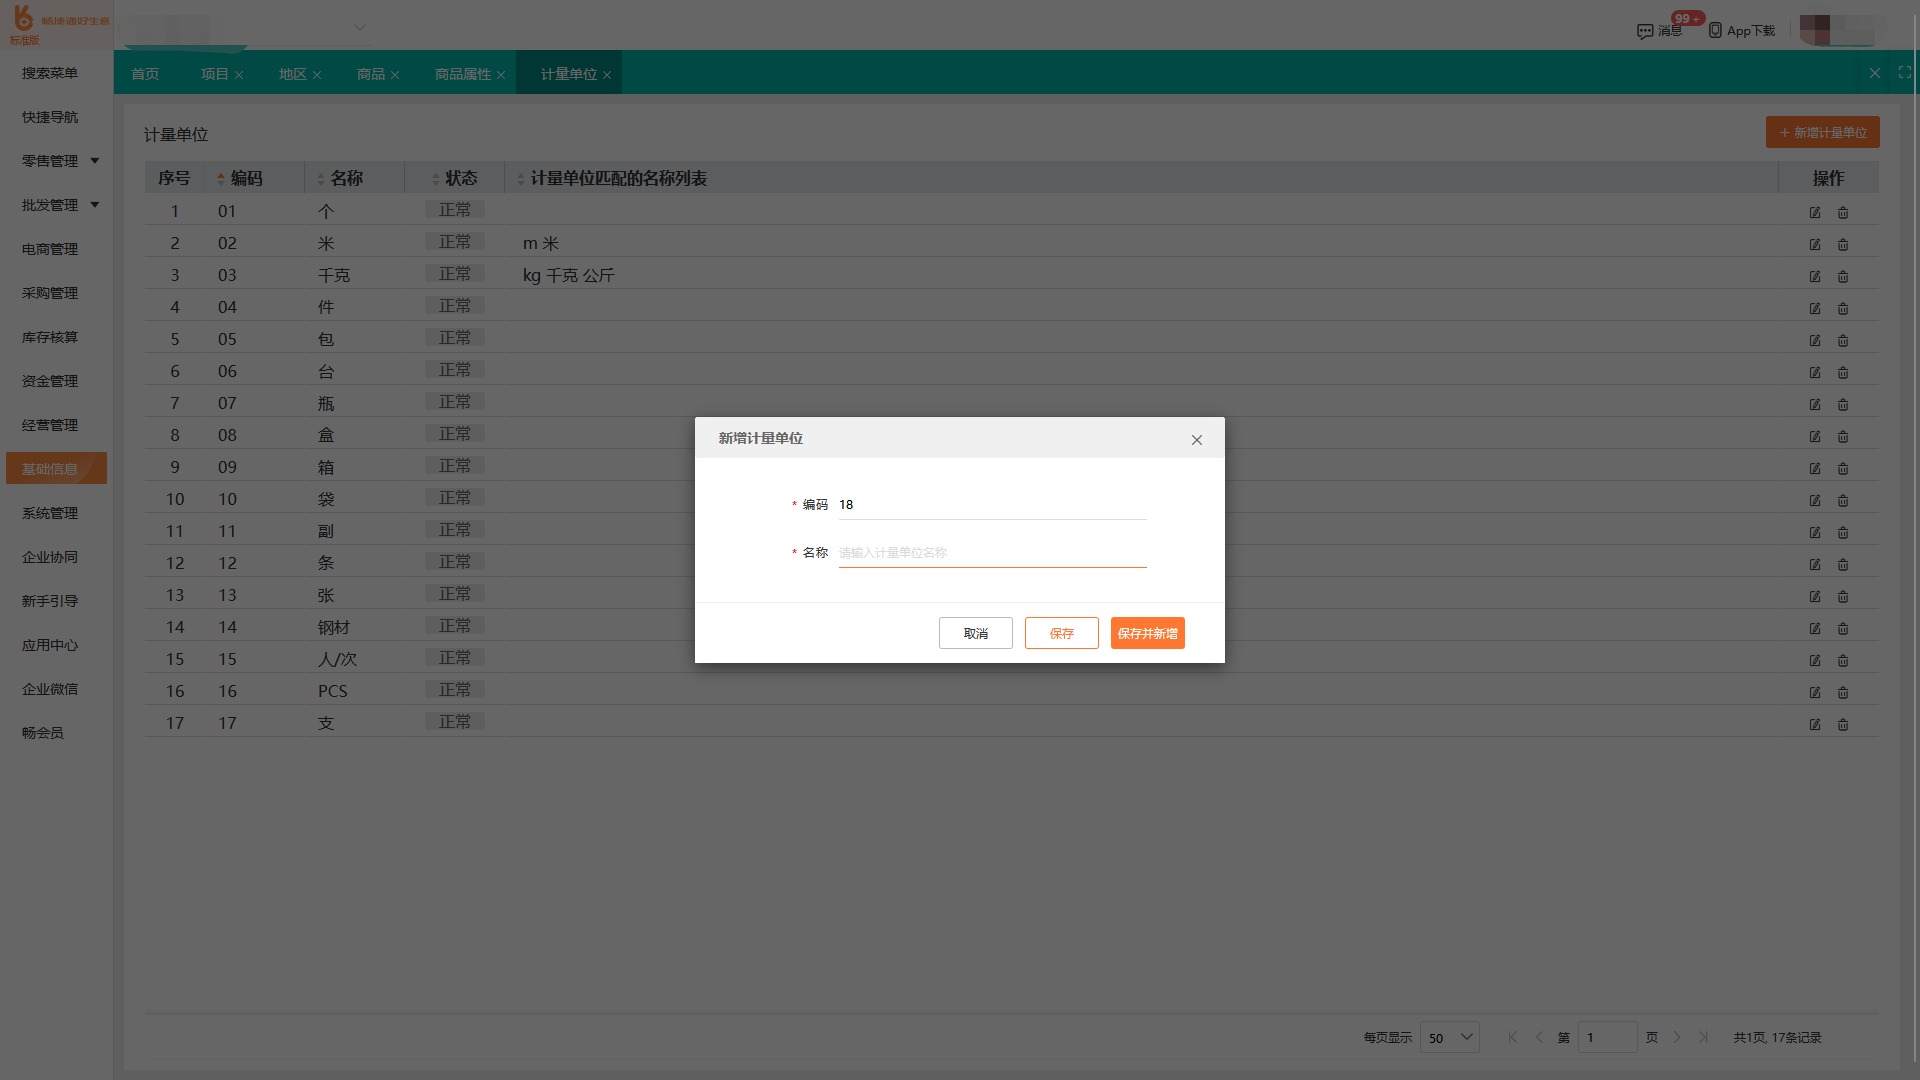Open 每页显示 50 dropdown
Viewport: 1920px width, 1080px height.
click(x=1451, y=1038)
